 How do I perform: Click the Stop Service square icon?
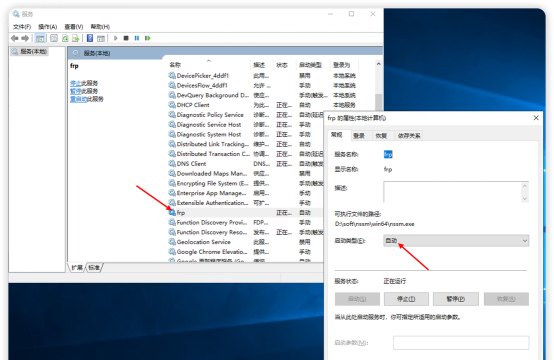click(126, 38)
